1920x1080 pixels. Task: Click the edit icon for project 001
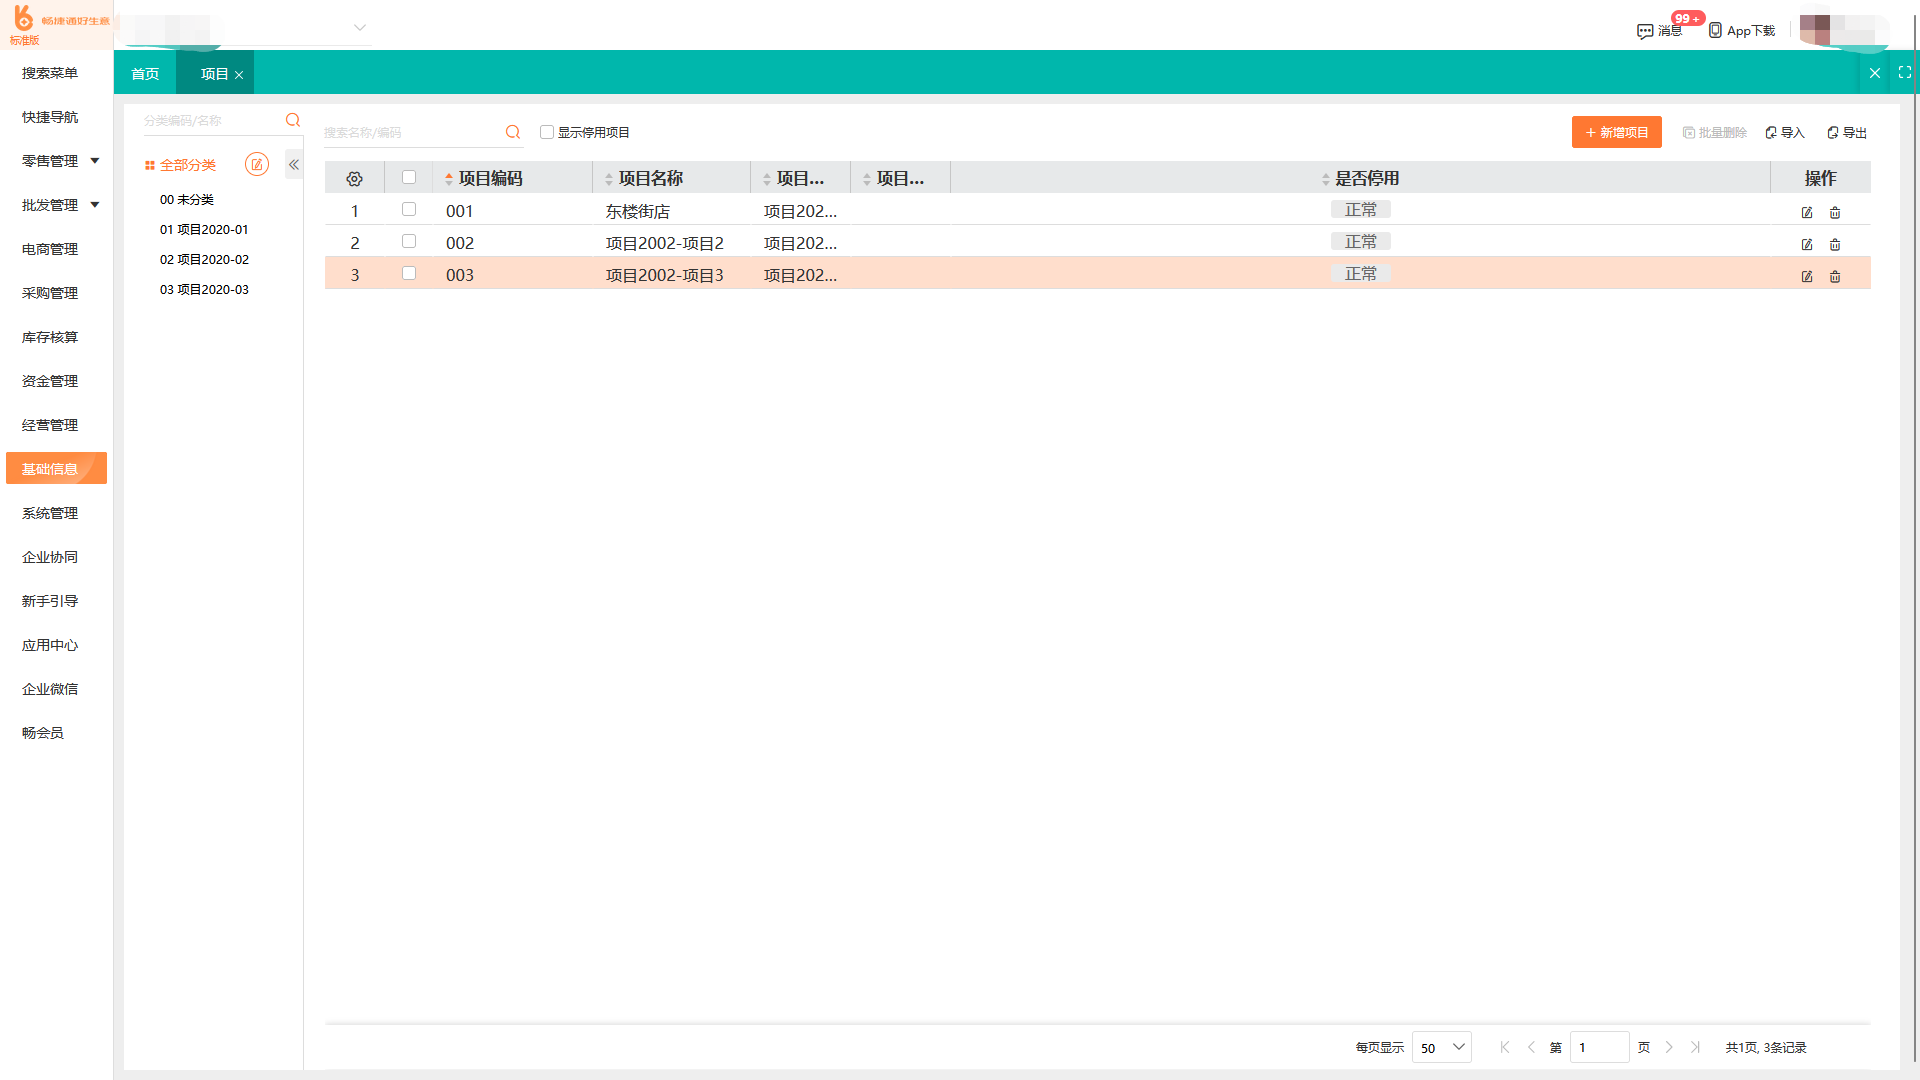[x=1807, y=211]
